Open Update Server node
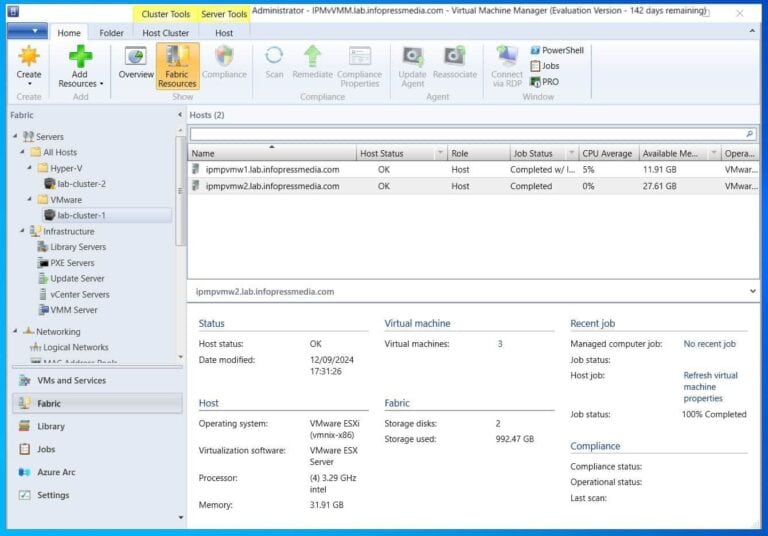Viewport: 768px width, 536px height. point(71,278)
